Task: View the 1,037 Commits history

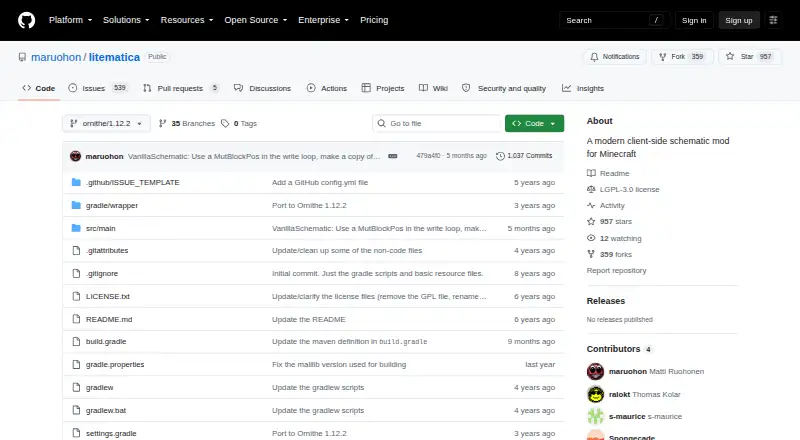Action: coord(524,156)
